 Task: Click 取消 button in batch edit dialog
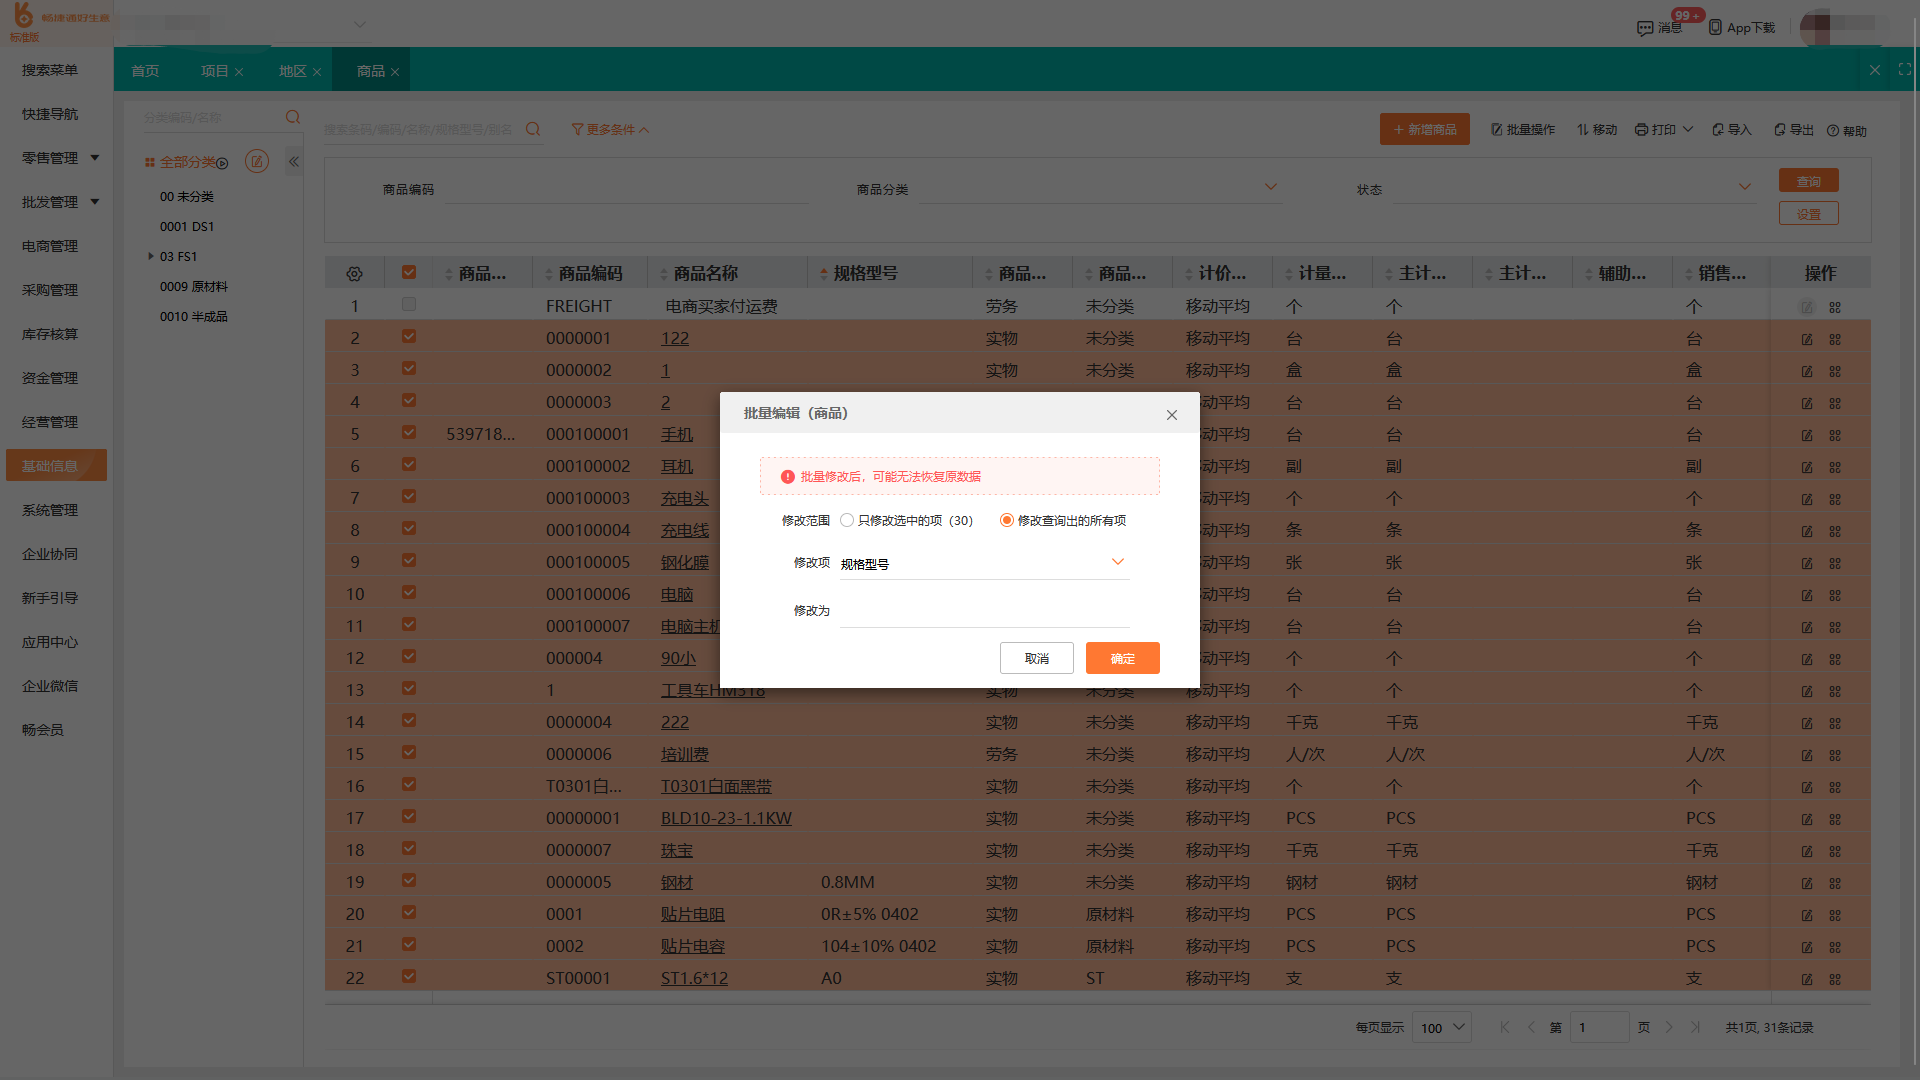(1036, 658)
